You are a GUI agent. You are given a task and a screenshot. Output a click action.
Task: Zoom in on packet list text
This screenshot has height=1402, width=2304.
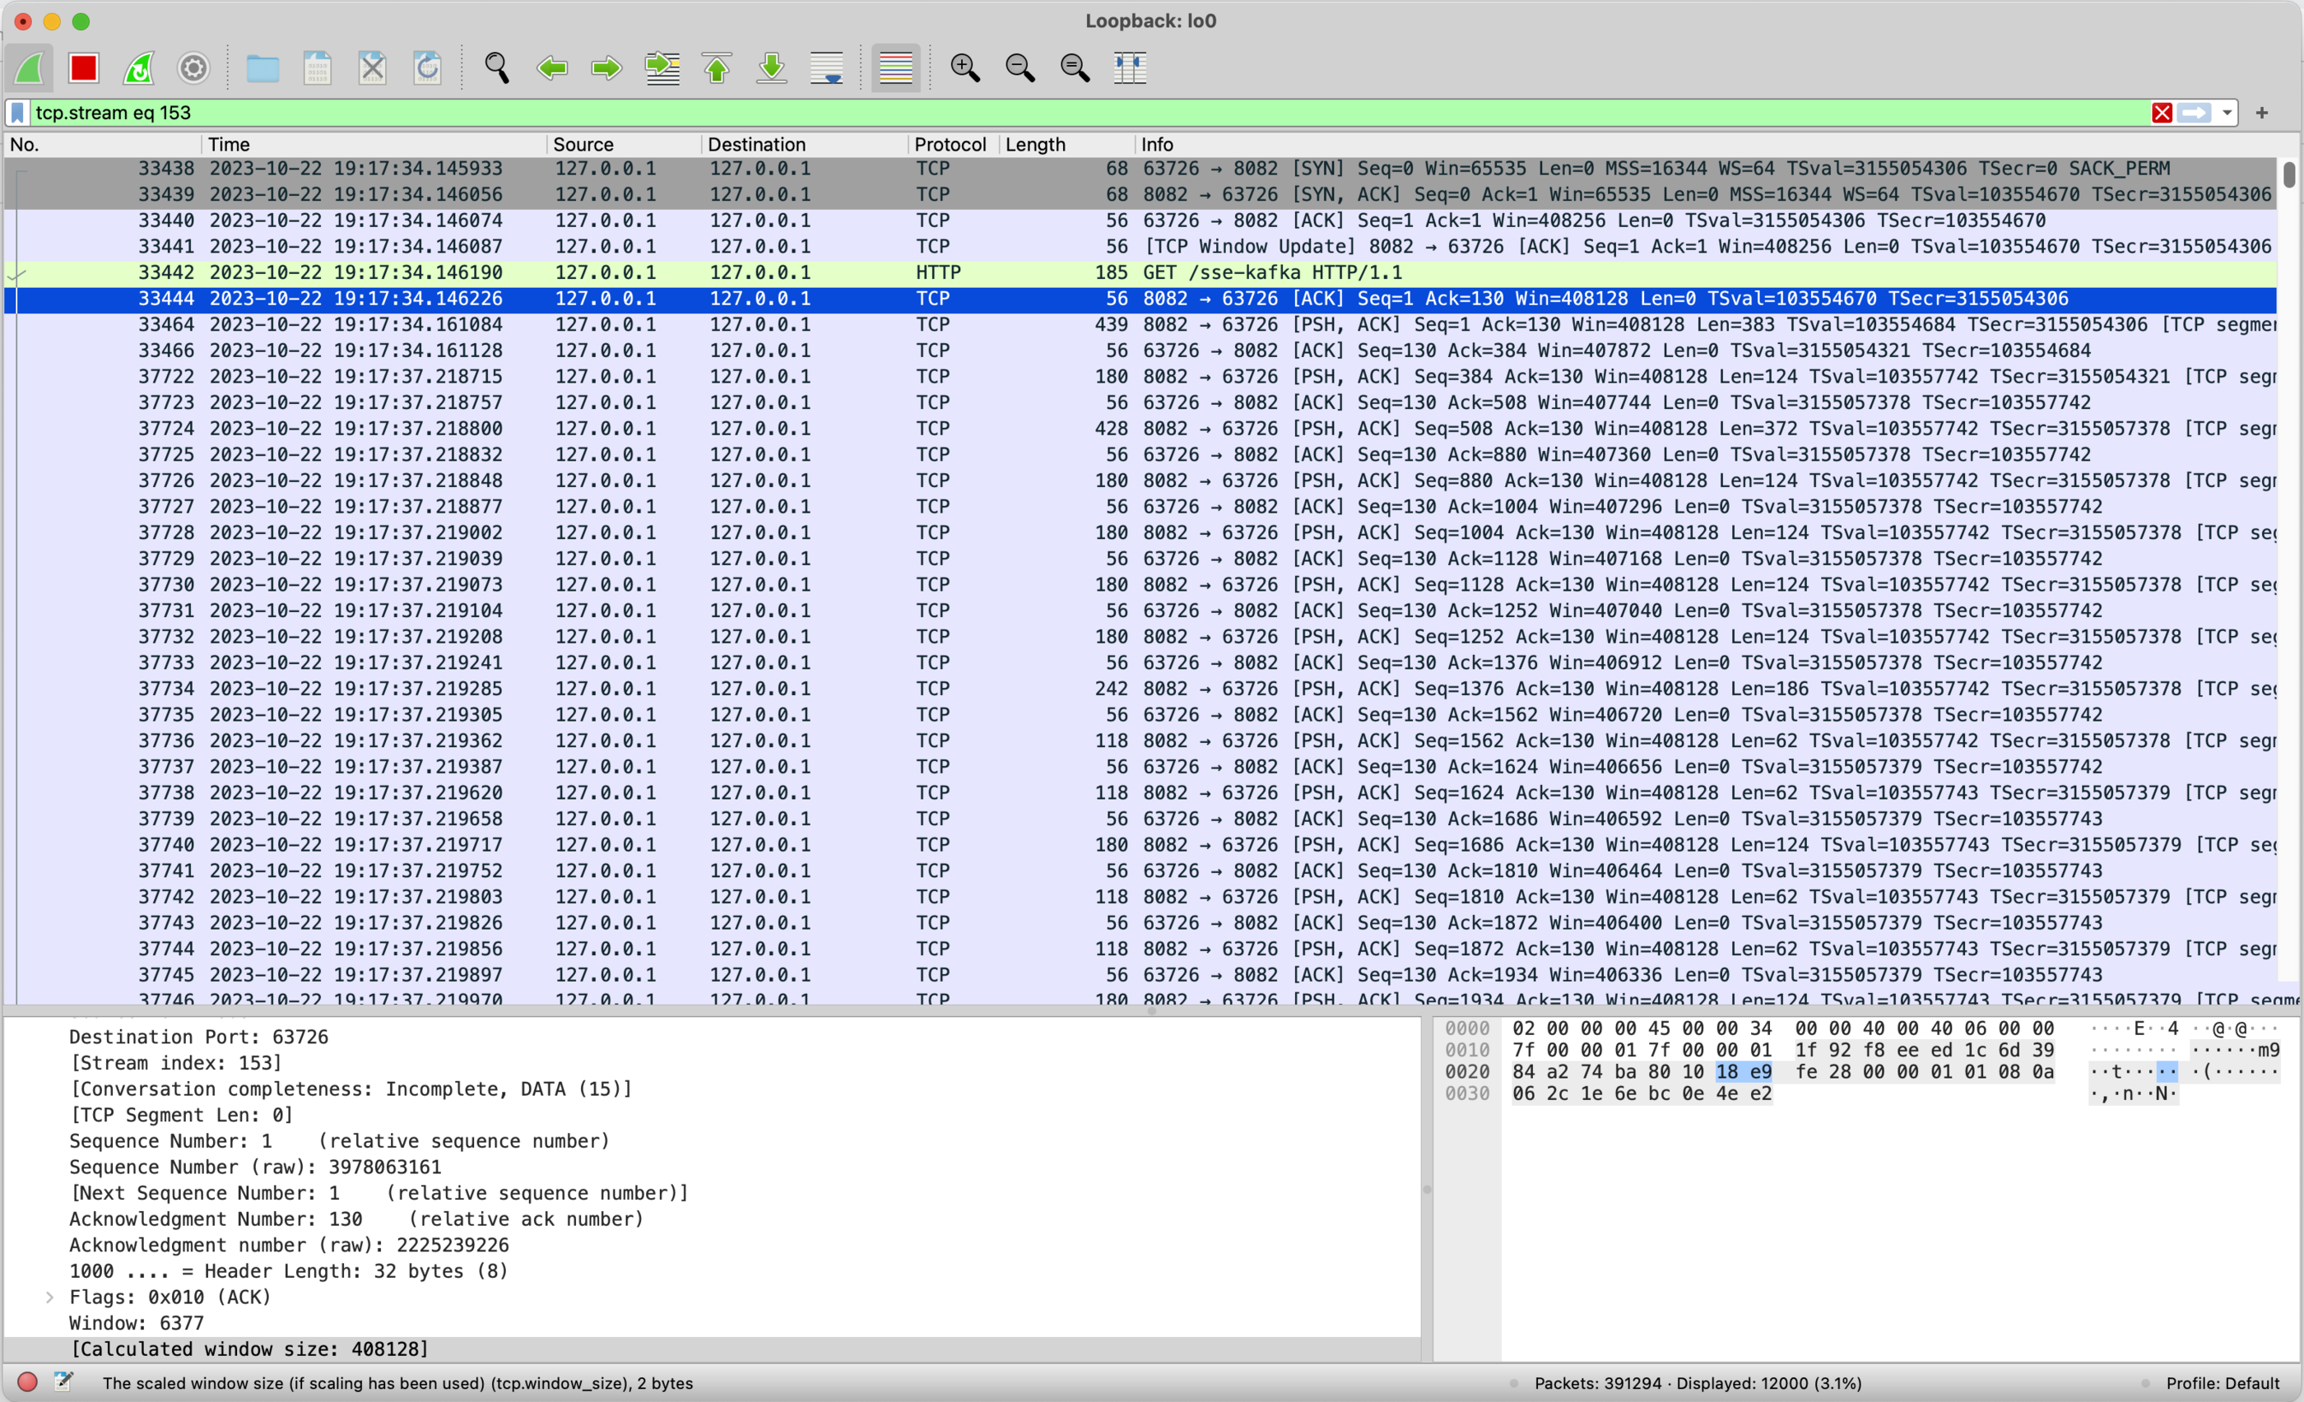pyautogui.click(x=965, y=68)
